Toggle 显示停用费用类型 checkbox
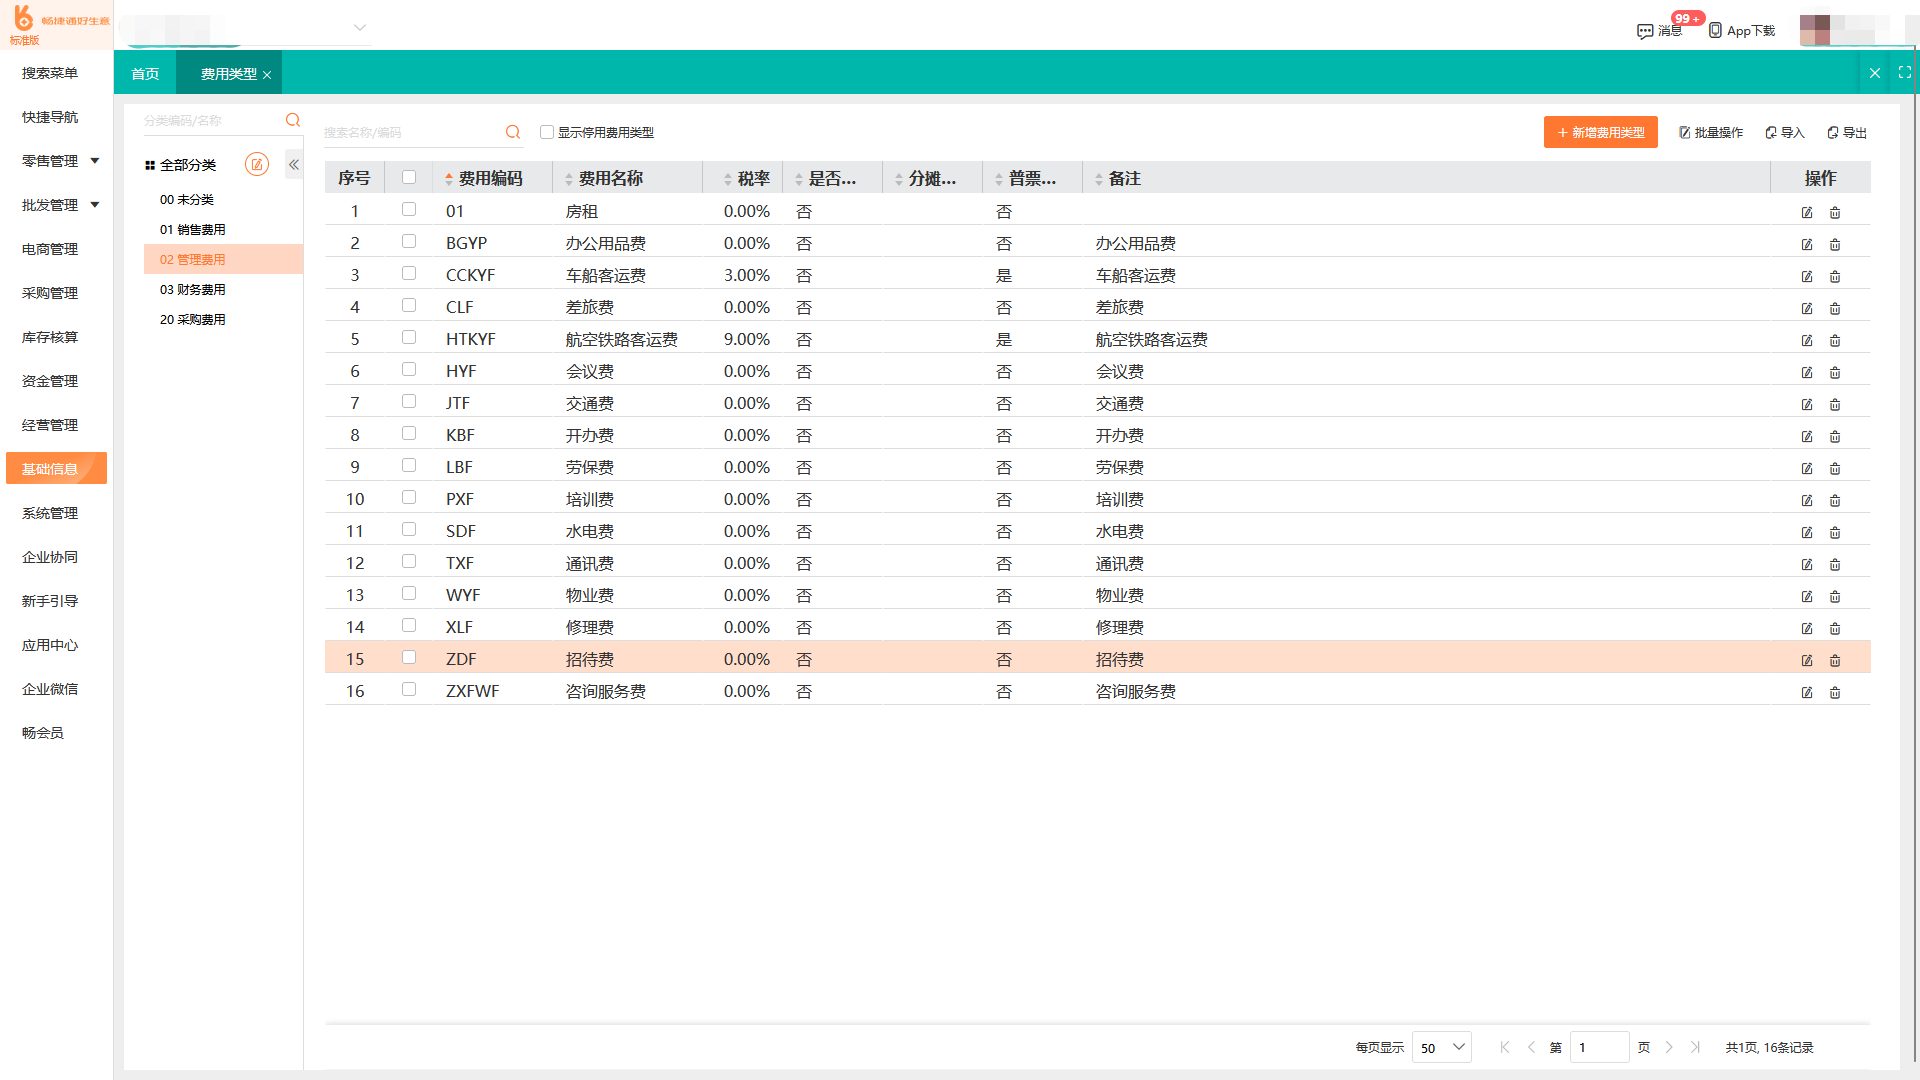 546,131
